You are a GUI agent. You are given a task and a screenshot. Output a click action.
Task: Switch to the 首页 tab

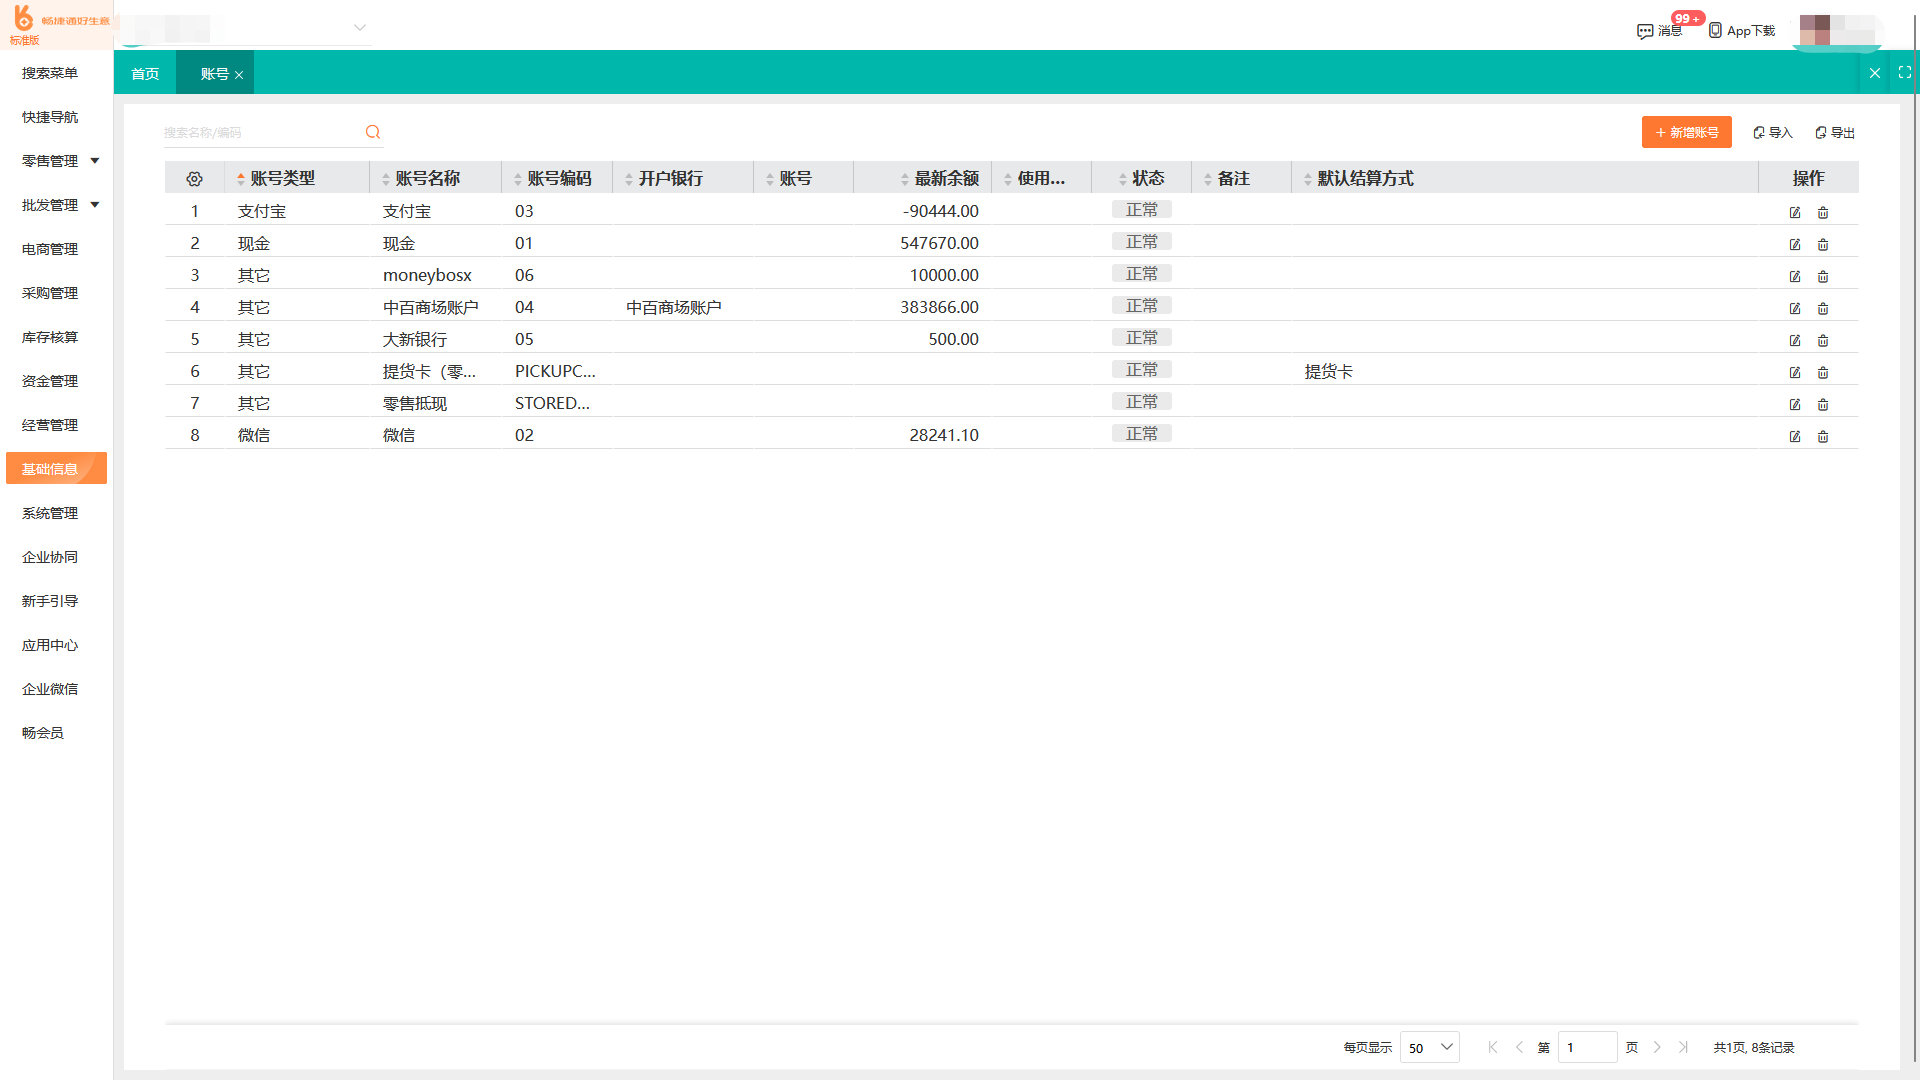(144, 74)
